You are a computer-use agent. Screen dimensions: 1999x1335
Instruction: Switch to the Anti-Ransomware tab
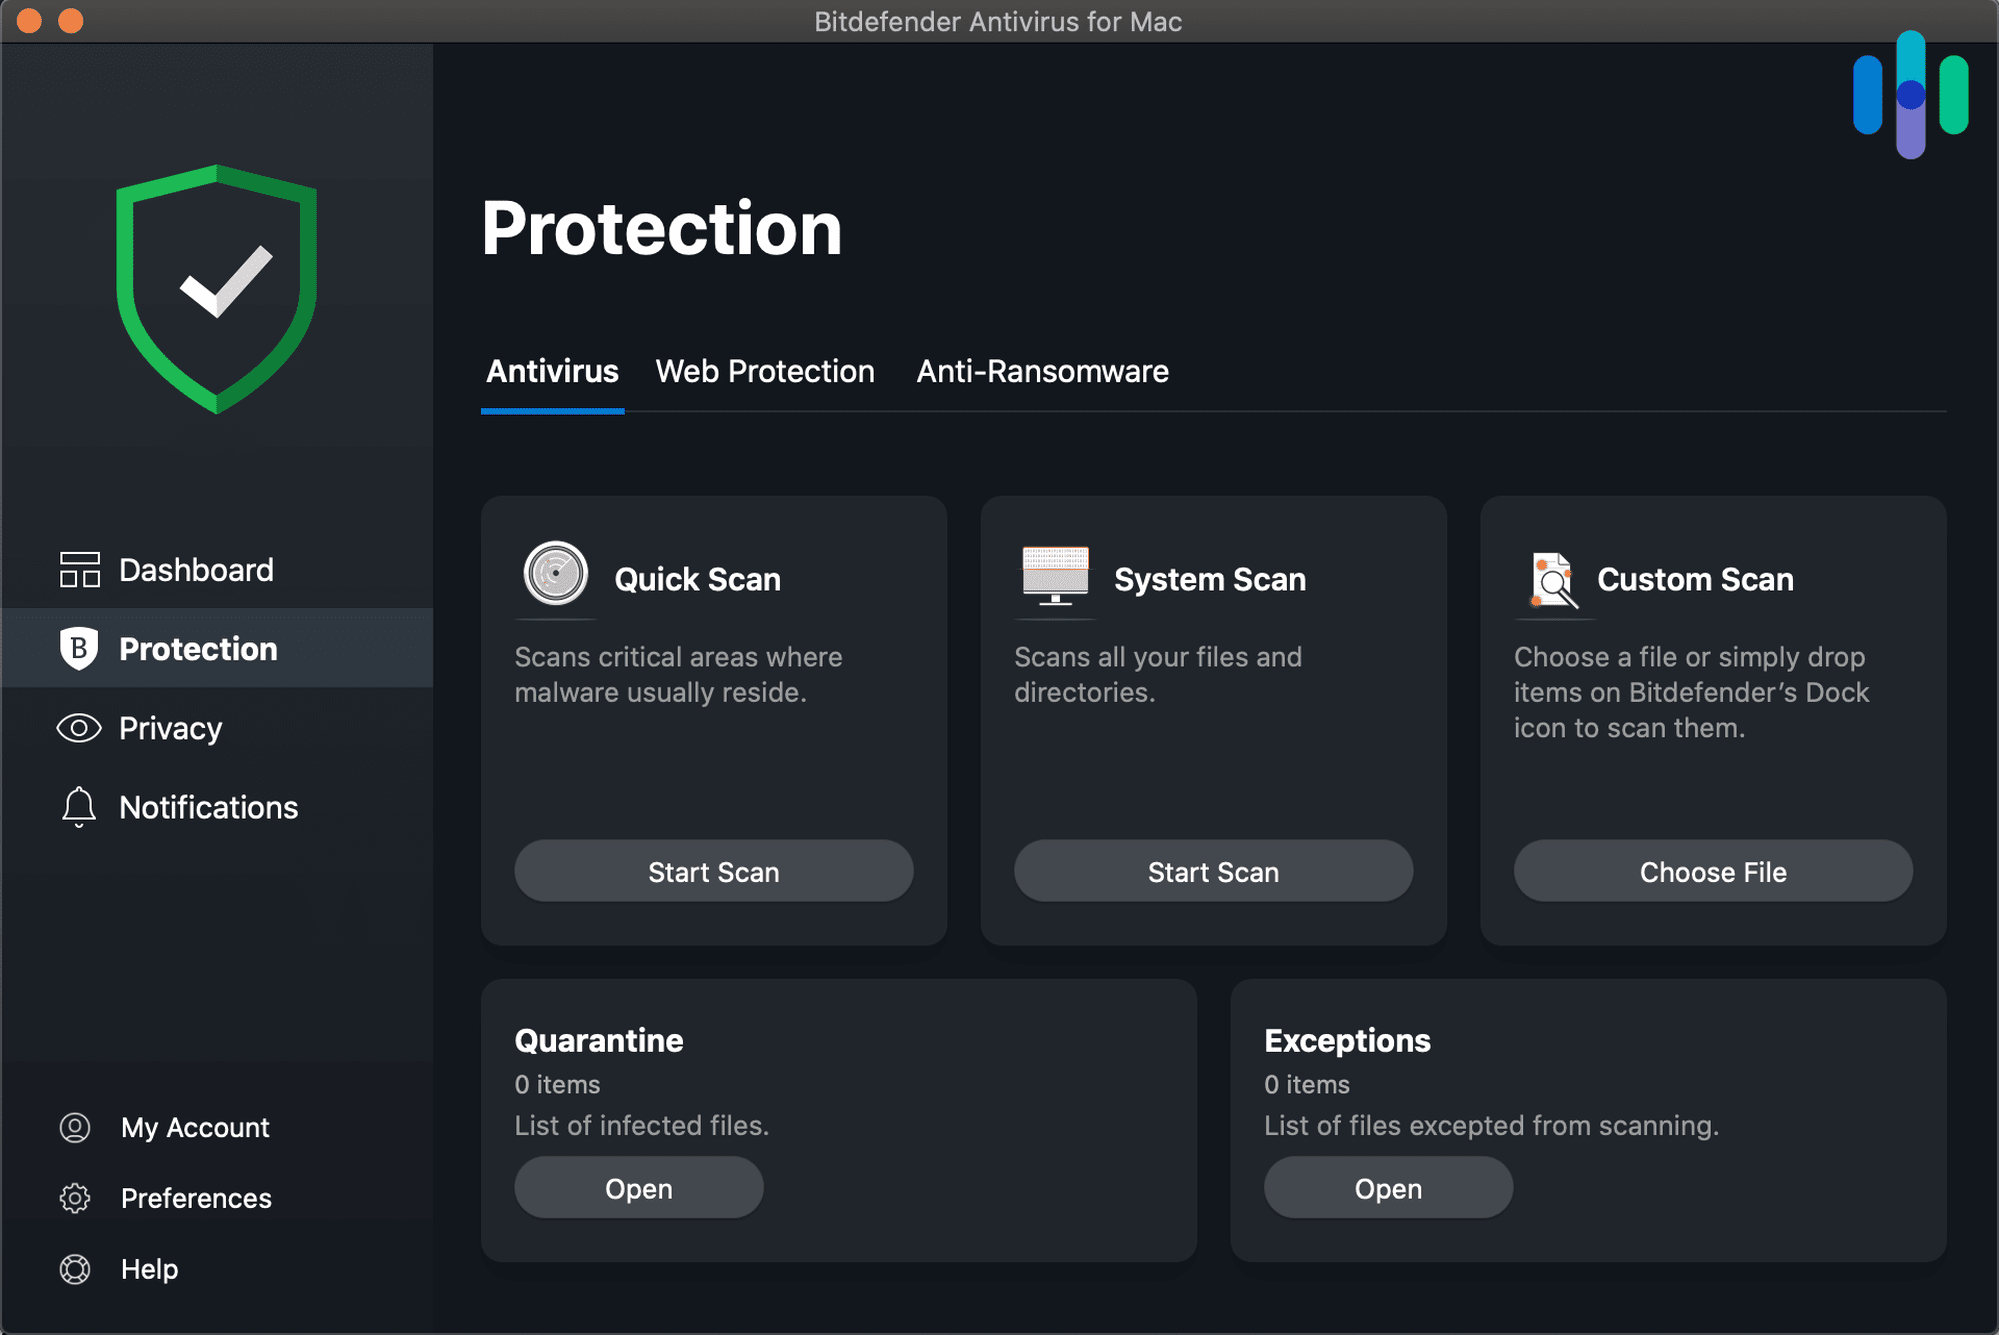coord(1041,371)
